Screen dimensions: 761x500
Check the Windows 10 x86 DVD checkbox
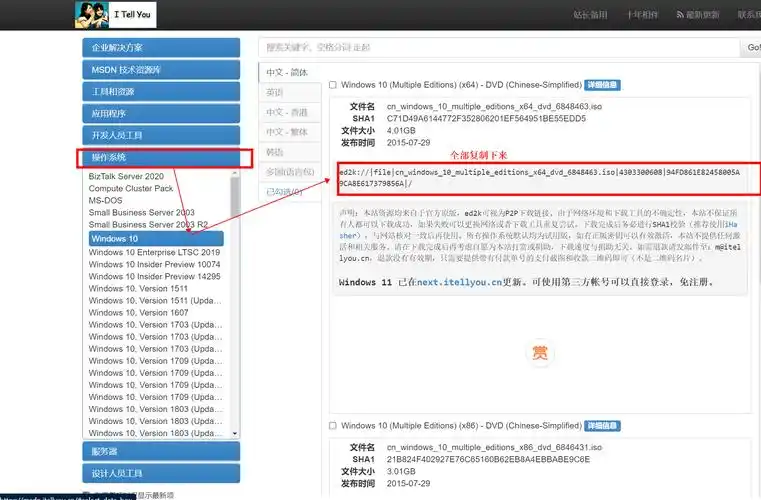coord(333,426)
